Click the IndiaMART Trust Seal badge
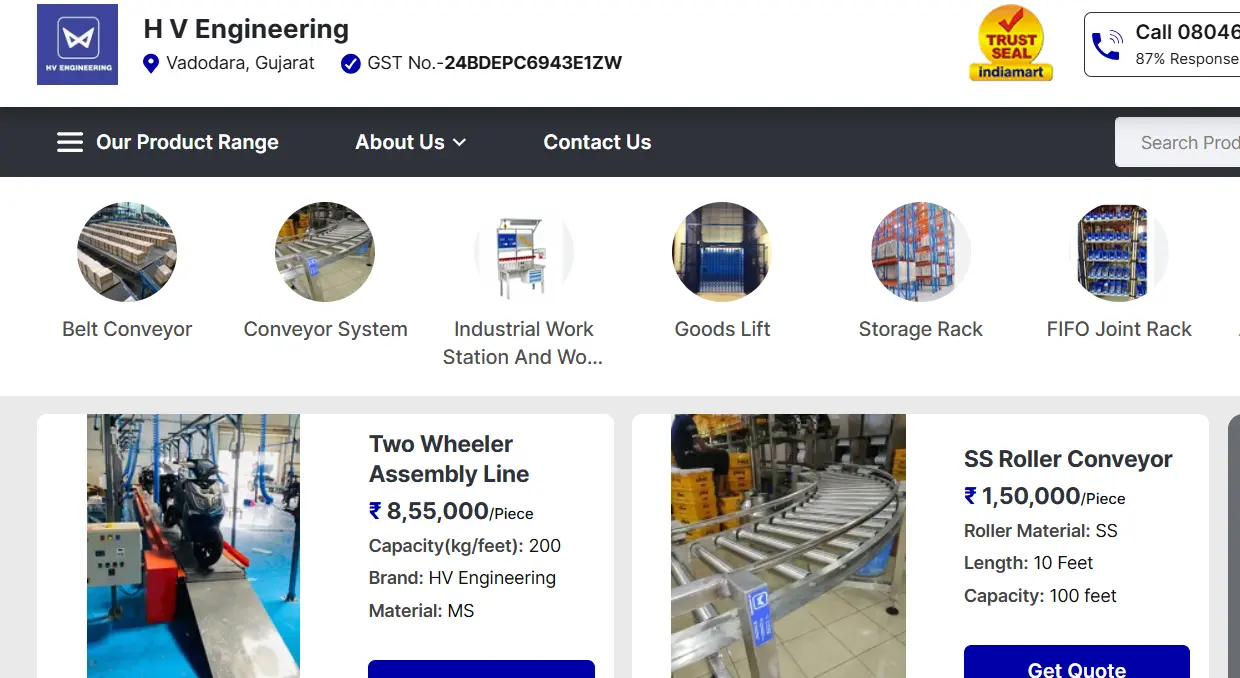1240x678 pixels. tap(1010, 43)
